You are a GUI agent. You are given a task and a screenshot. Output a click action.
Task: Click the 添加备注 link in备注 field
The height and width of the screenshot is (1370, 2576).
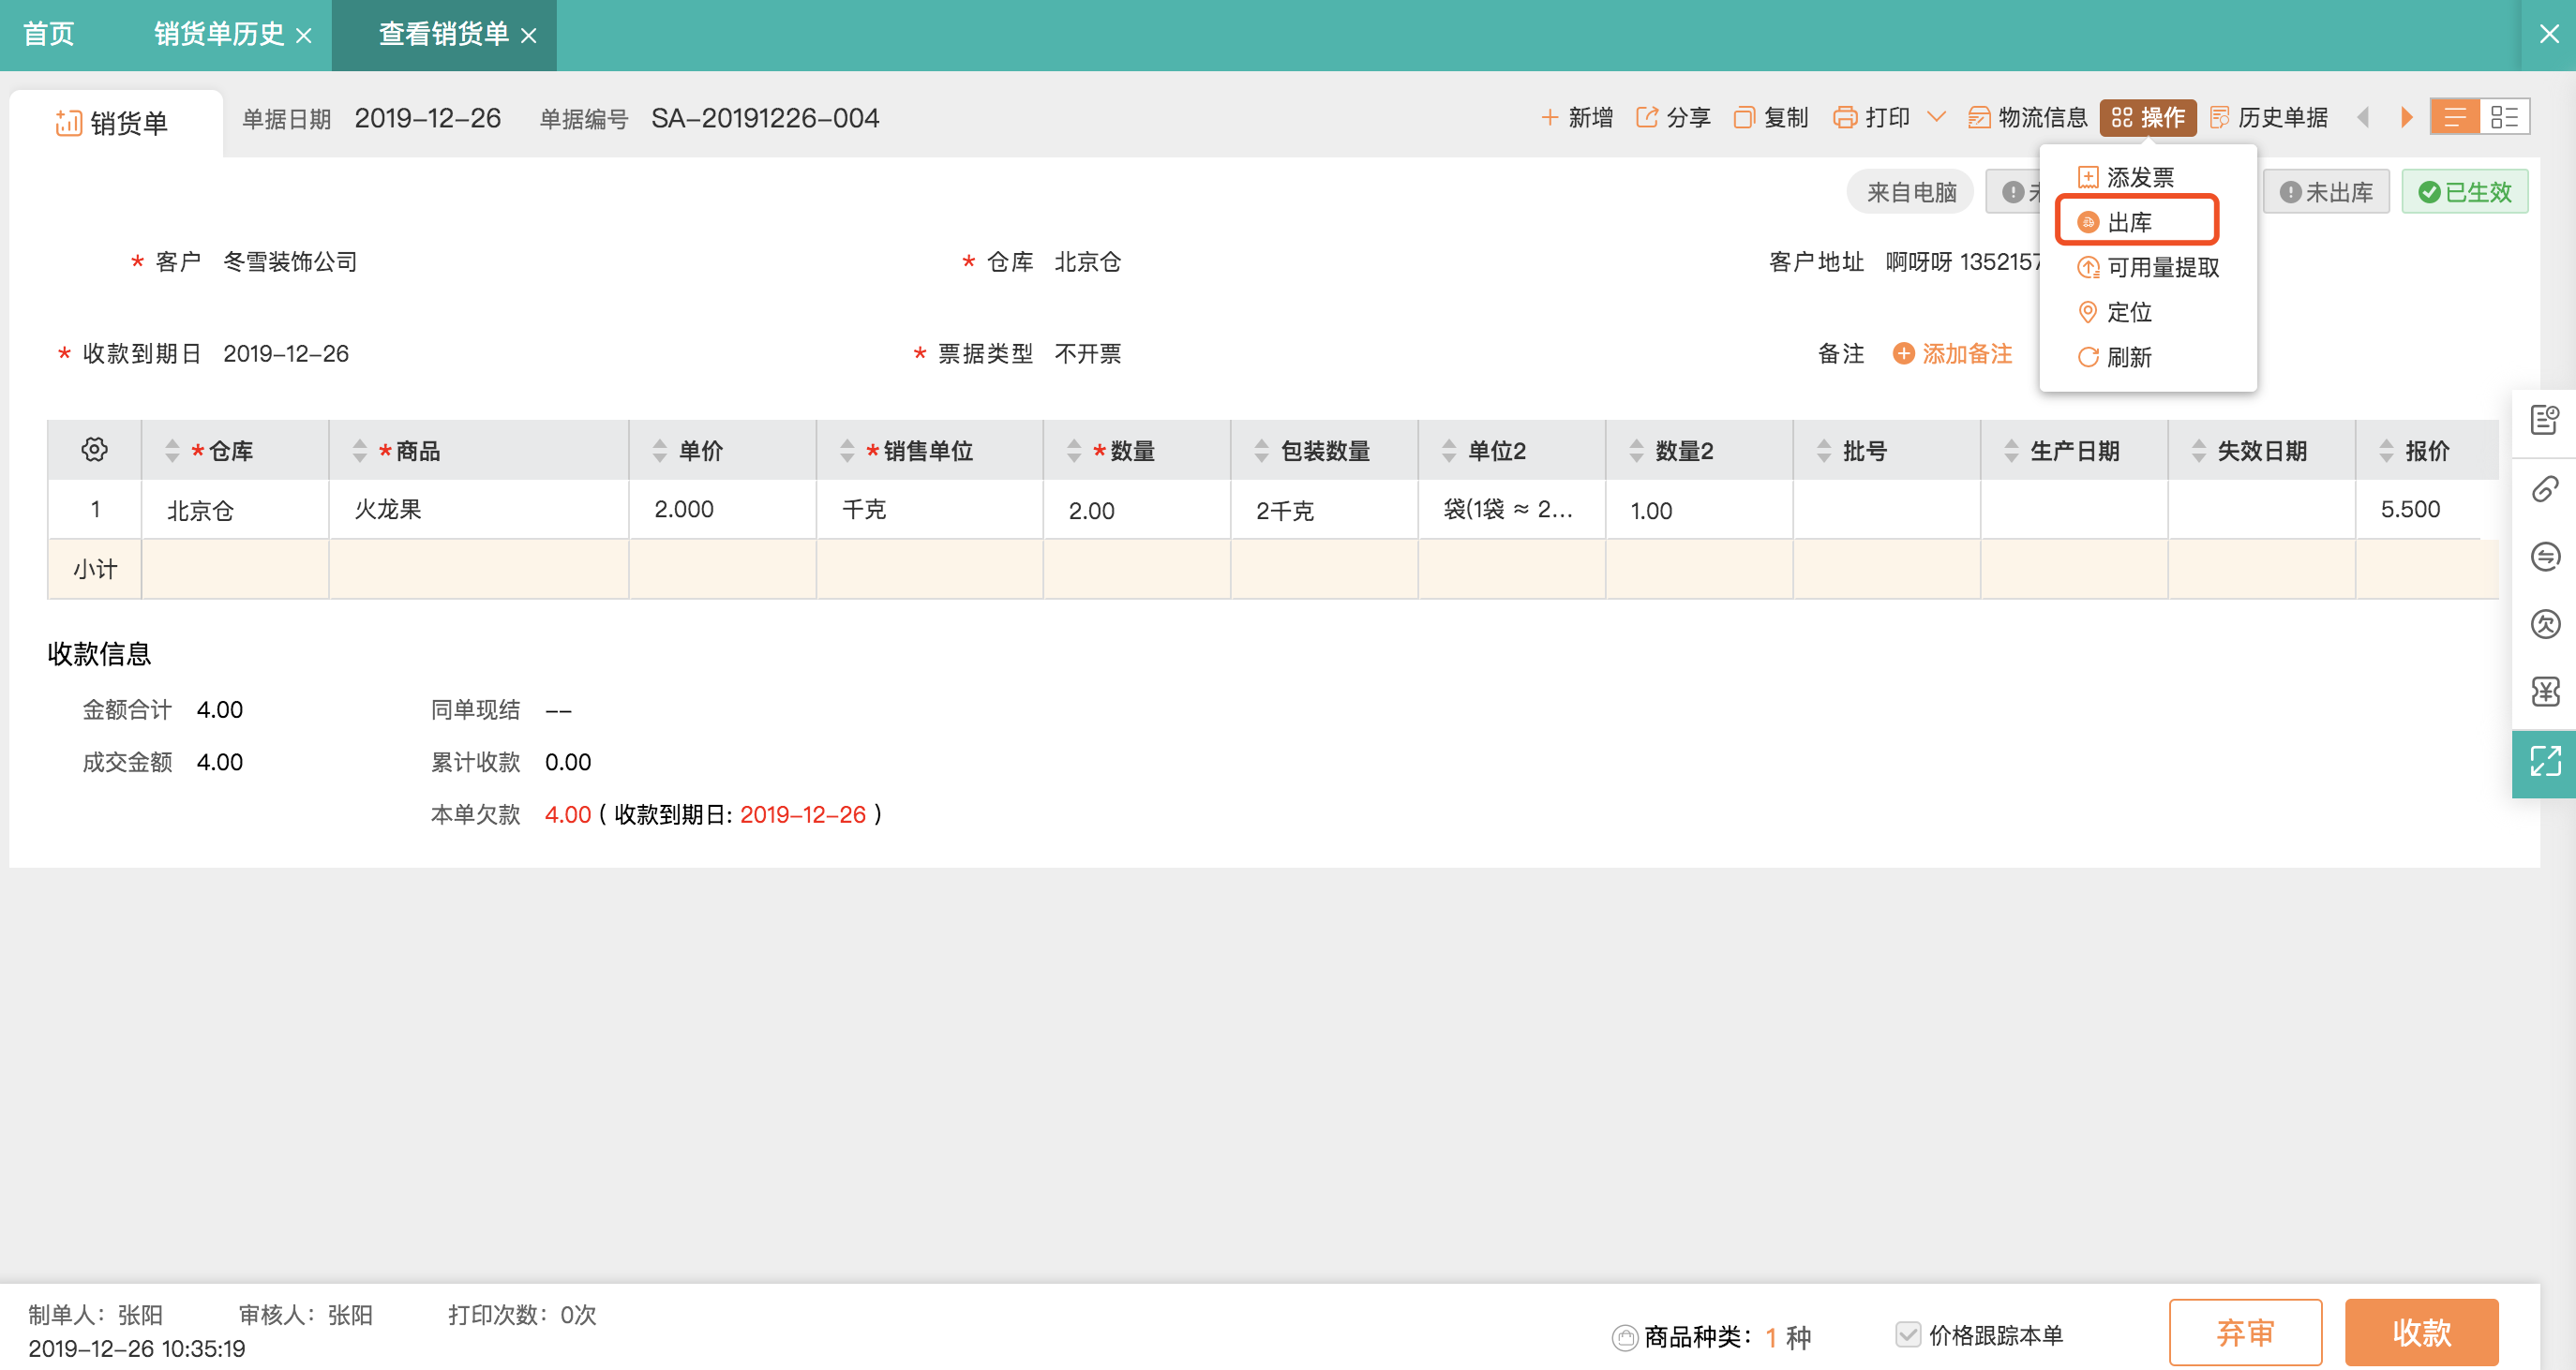(x=1959, y=352)
